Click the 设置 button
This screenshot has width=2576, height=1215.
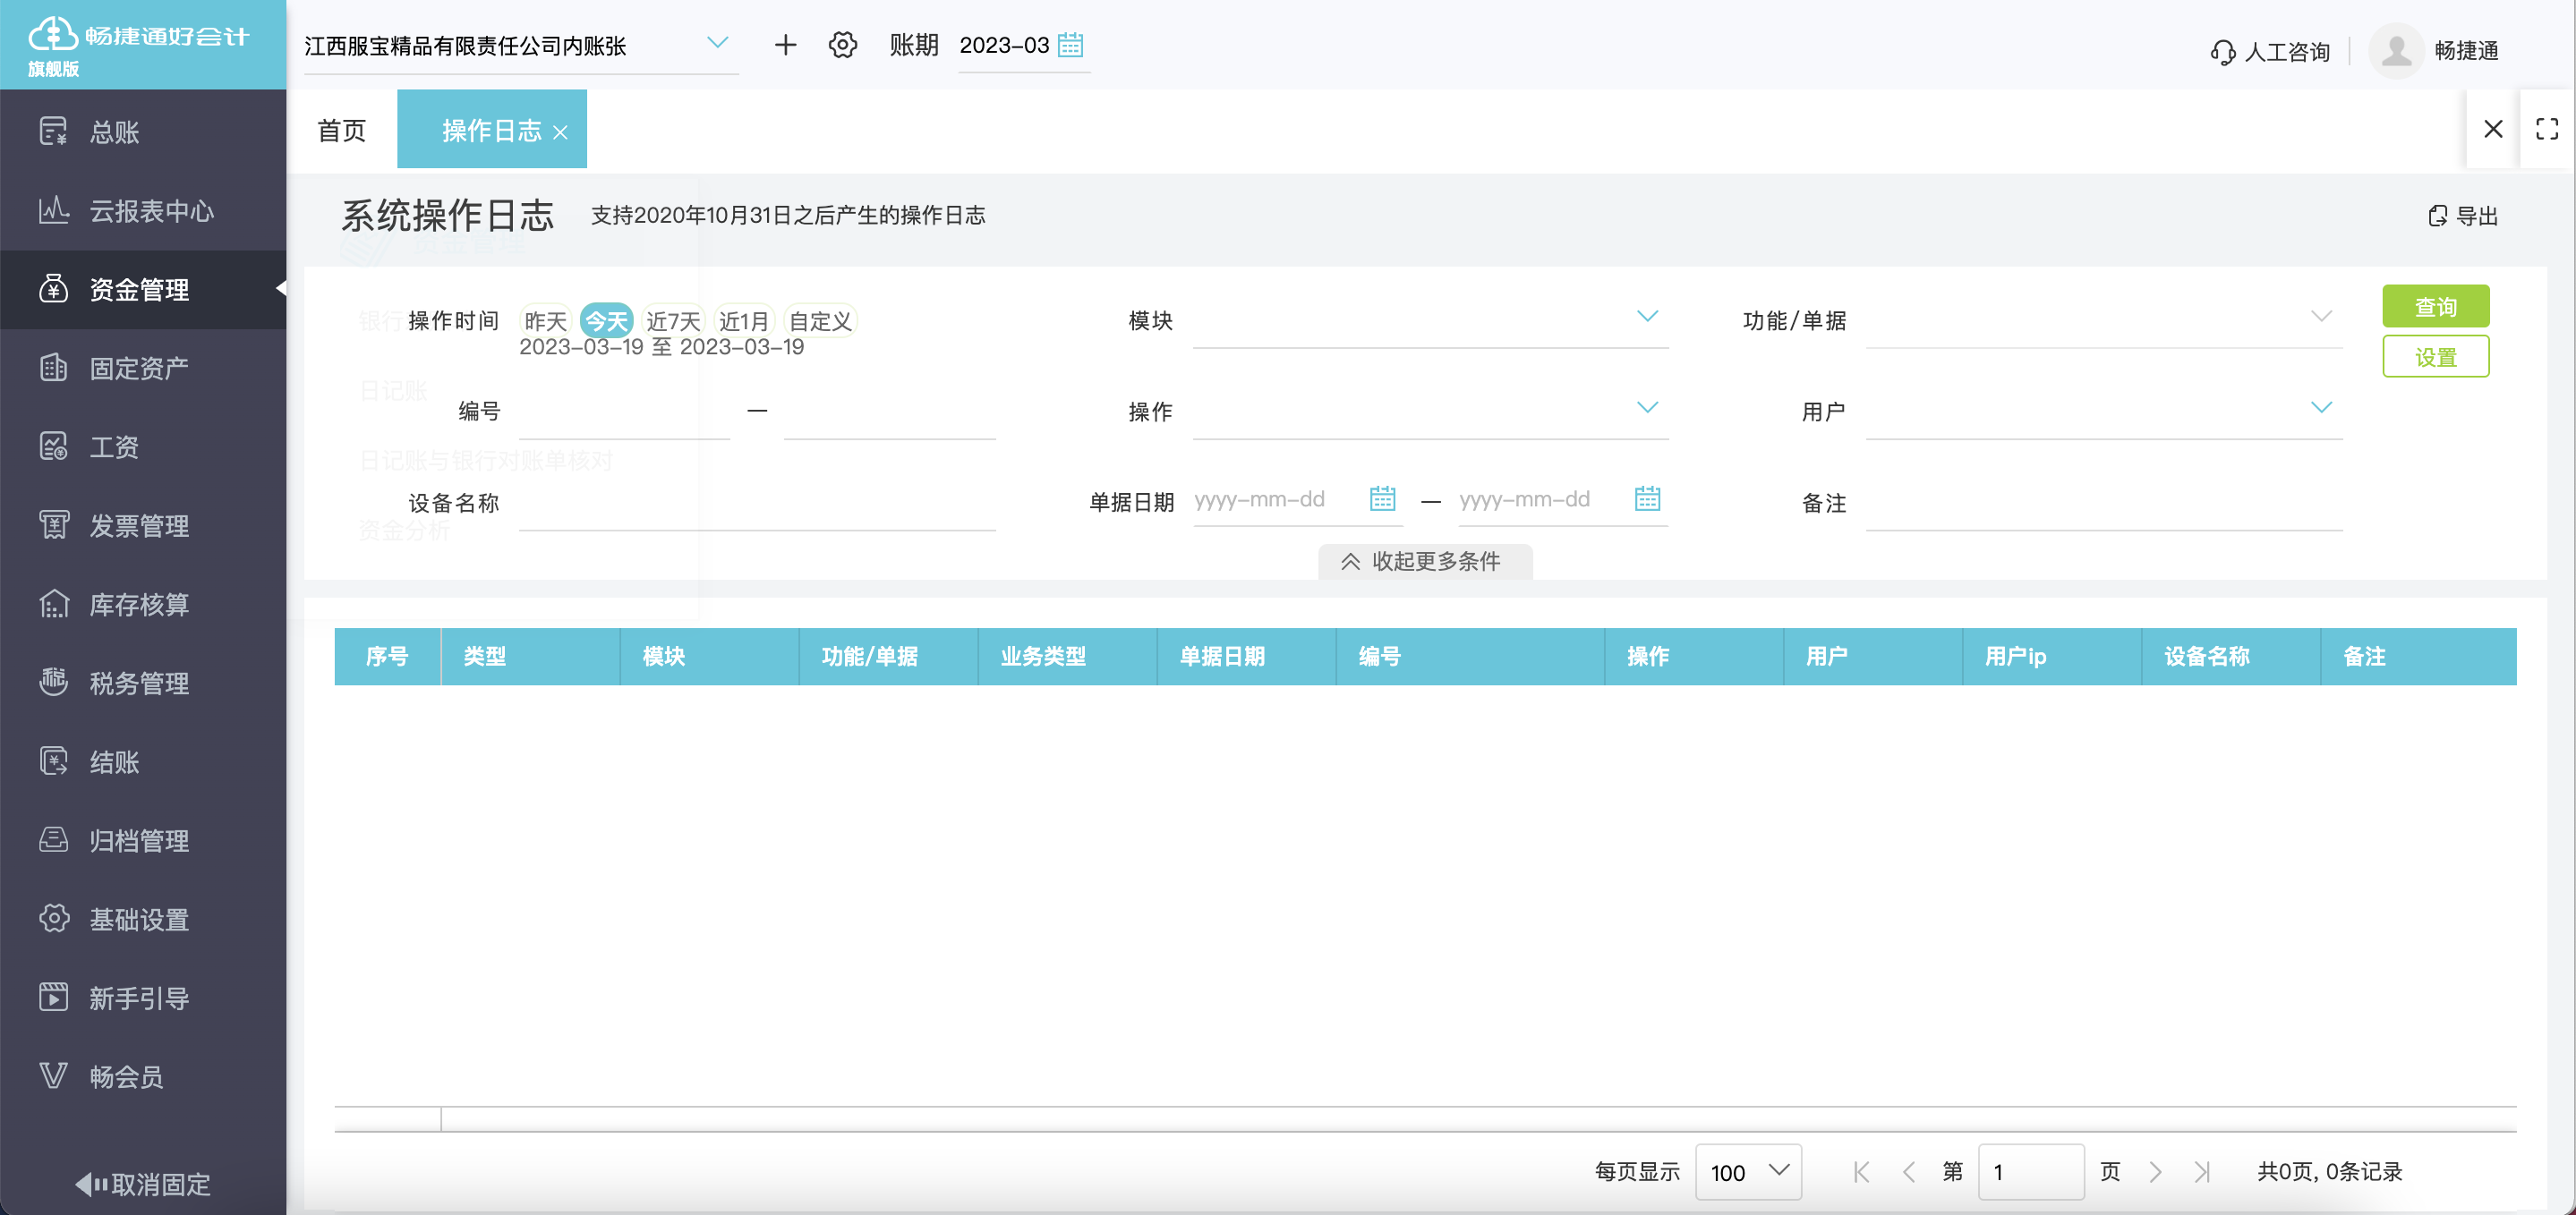coord(2440,358)
